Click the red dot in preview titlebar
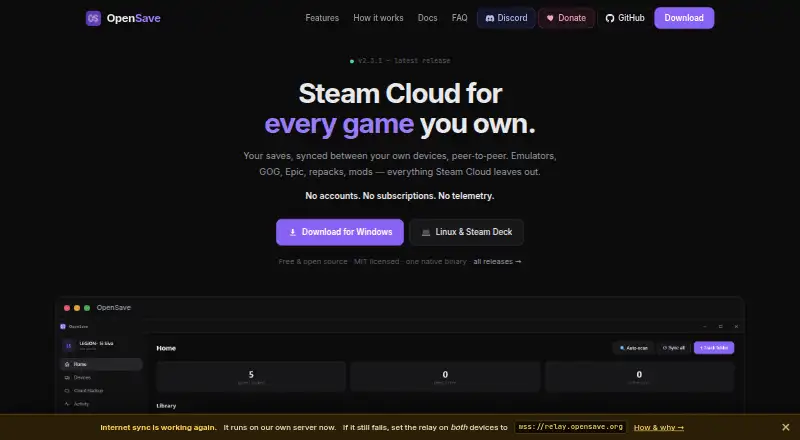Screen dimensions: 800x440 pos(67,308)
